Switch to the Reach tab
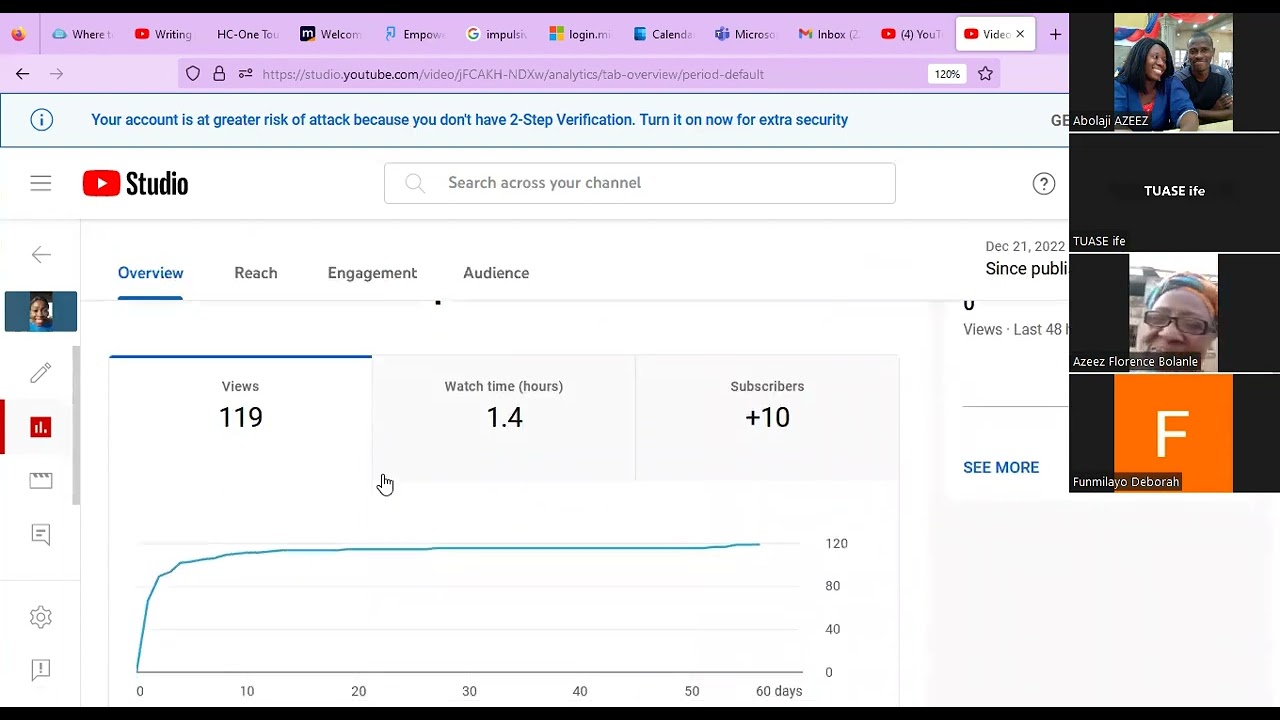 point(256,273)
